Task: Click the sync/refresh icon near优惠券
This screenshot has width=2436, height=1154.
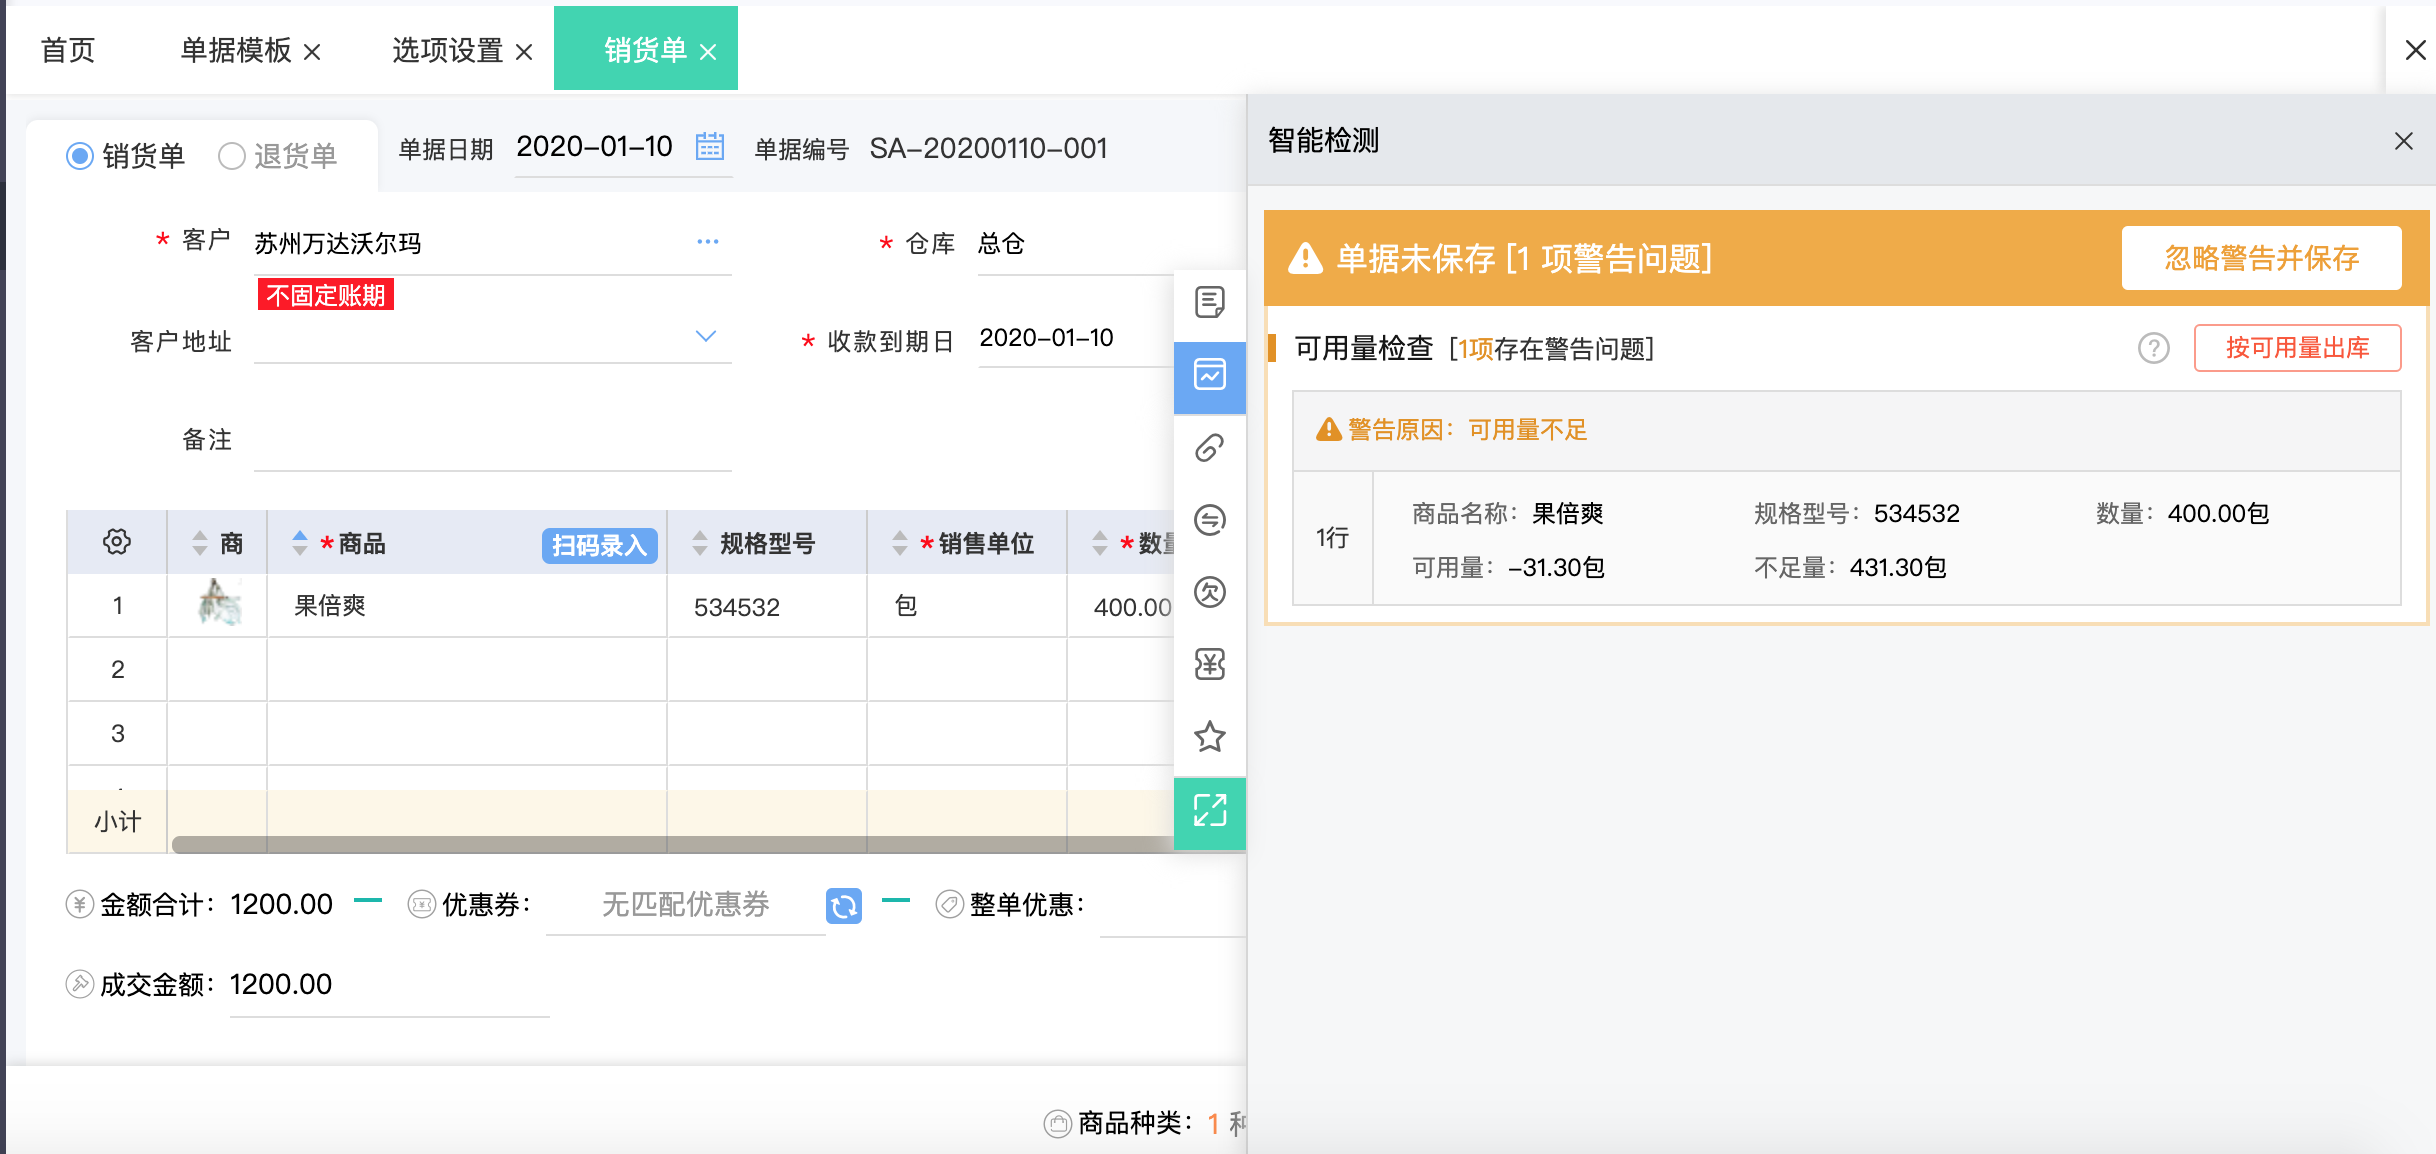Action: point(842,905)
